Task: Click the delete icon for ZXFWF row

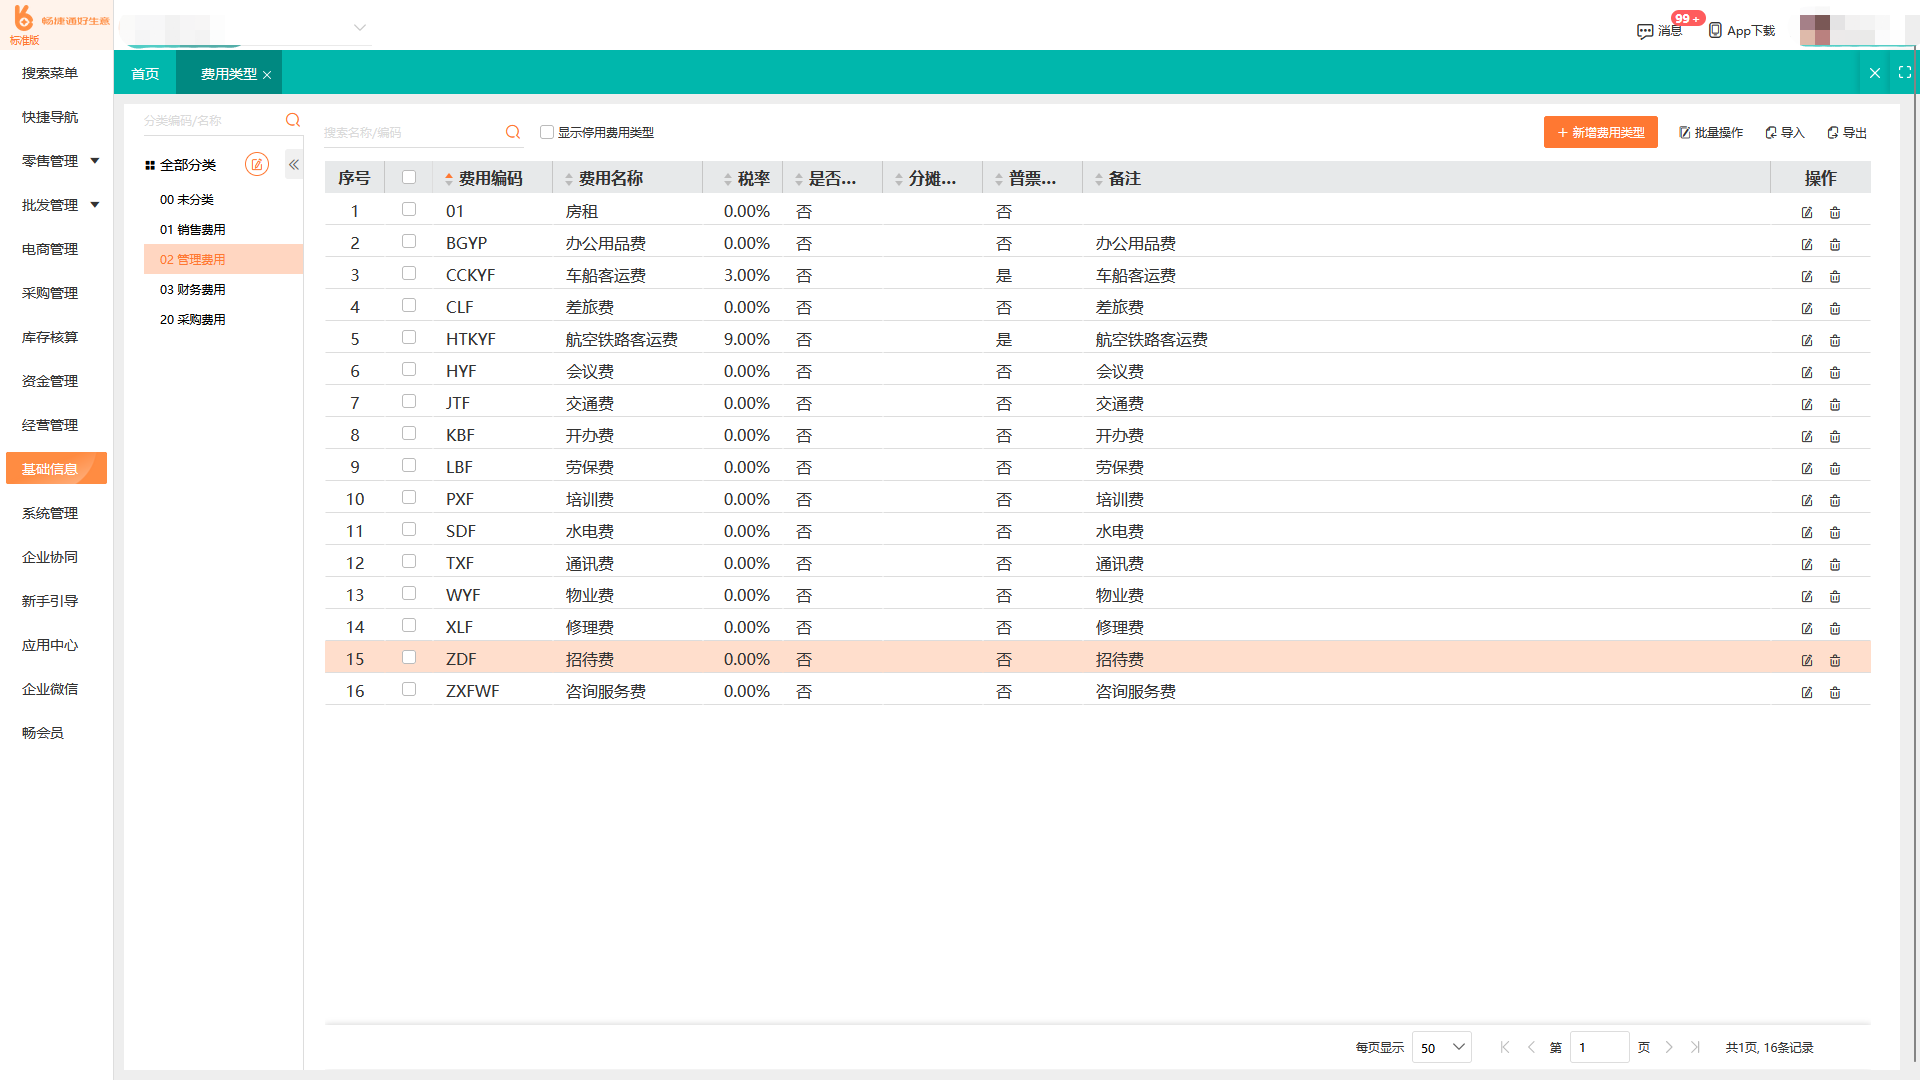Action: 1836,691
